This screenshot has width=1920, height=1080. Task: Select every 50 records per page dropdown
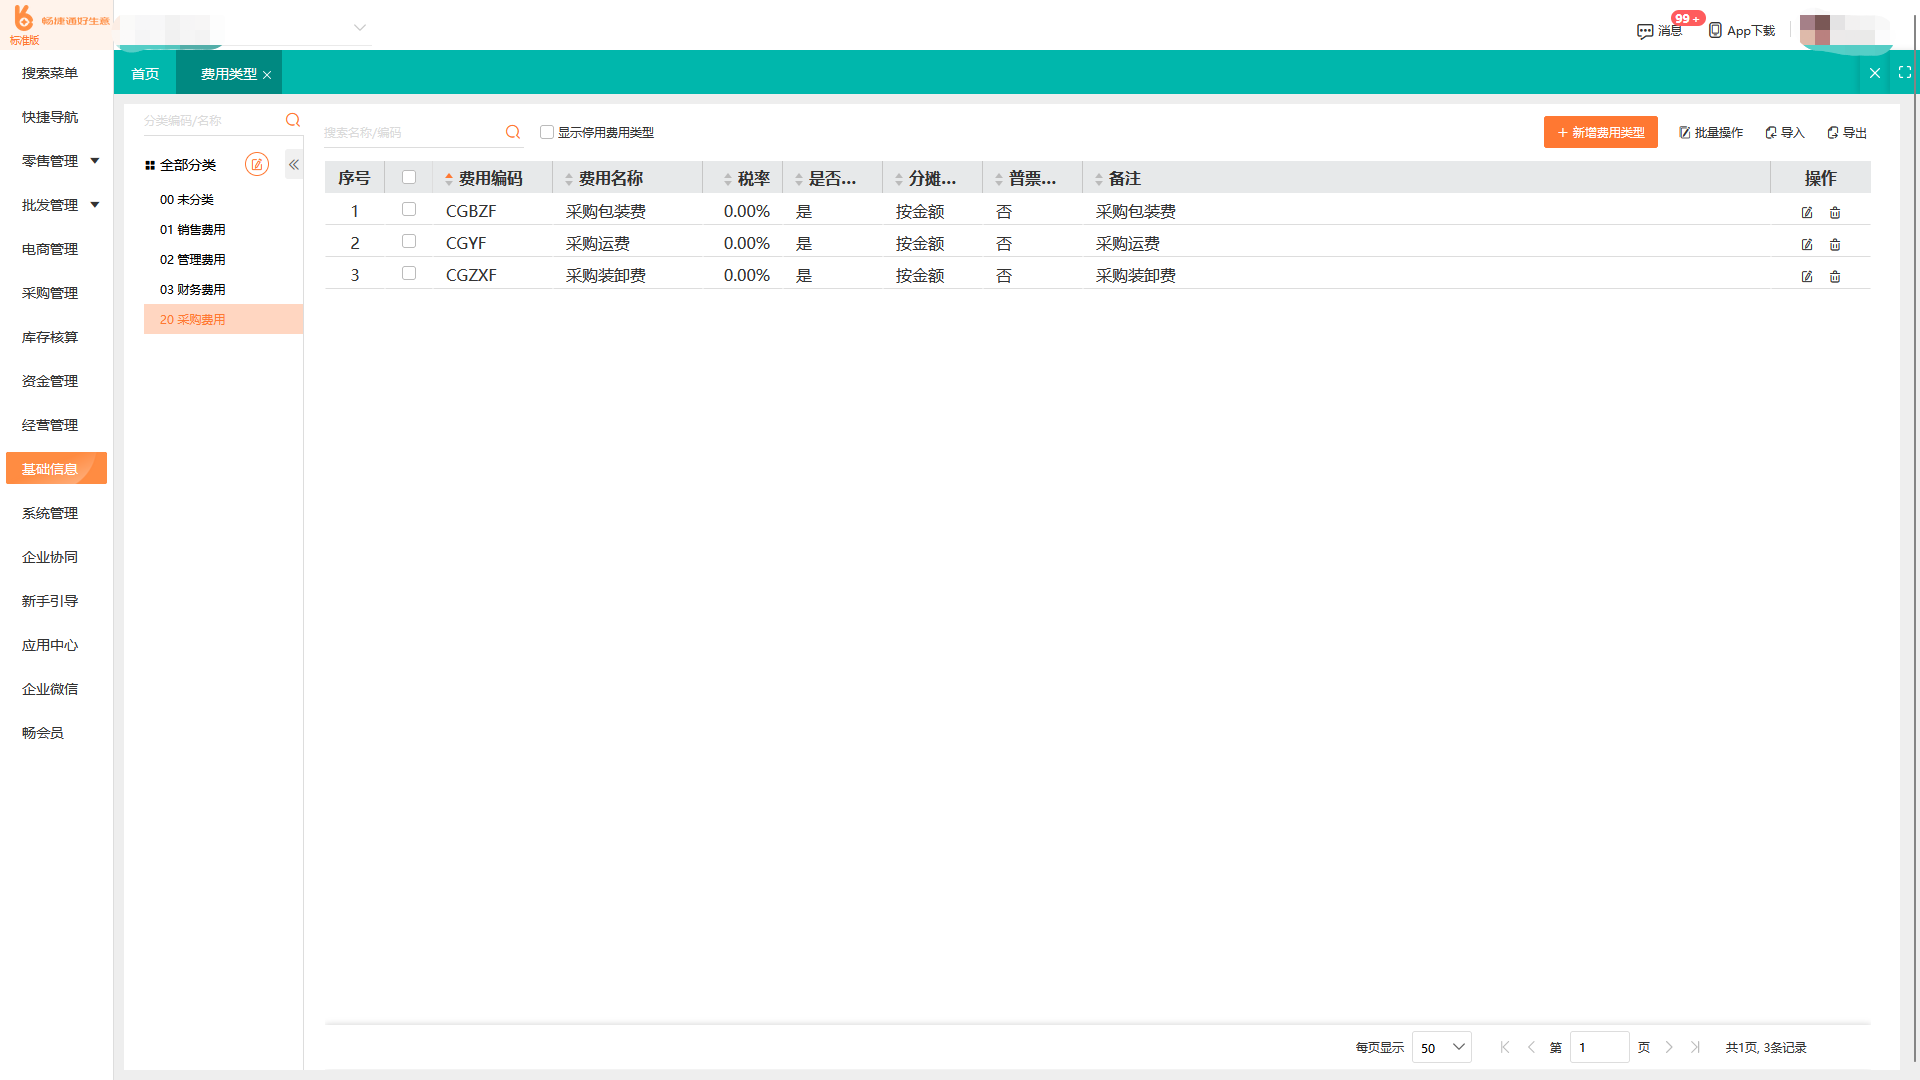click(1439, 1047)
